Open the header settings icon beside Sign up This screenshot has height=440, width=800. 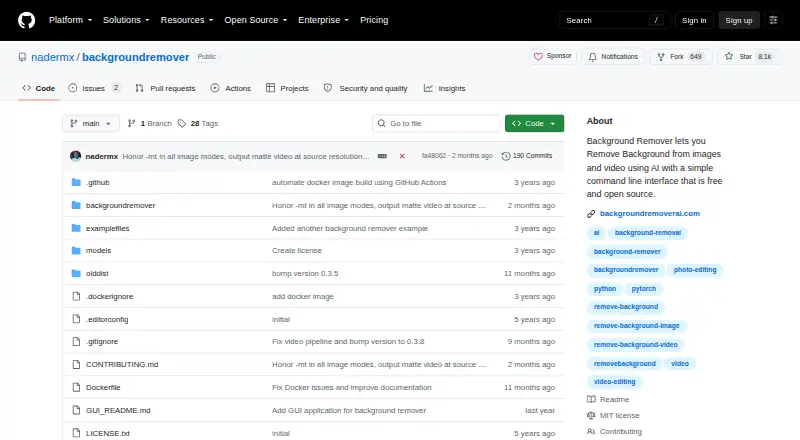pos(773,20)
